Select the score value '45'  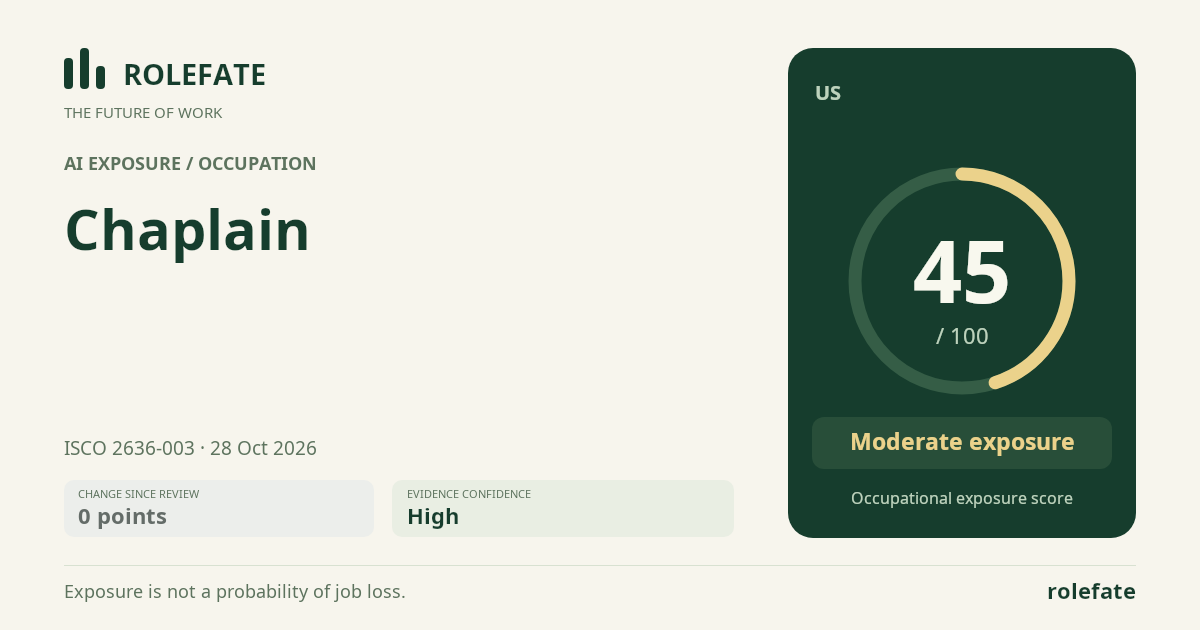click(x=962, y=272)
